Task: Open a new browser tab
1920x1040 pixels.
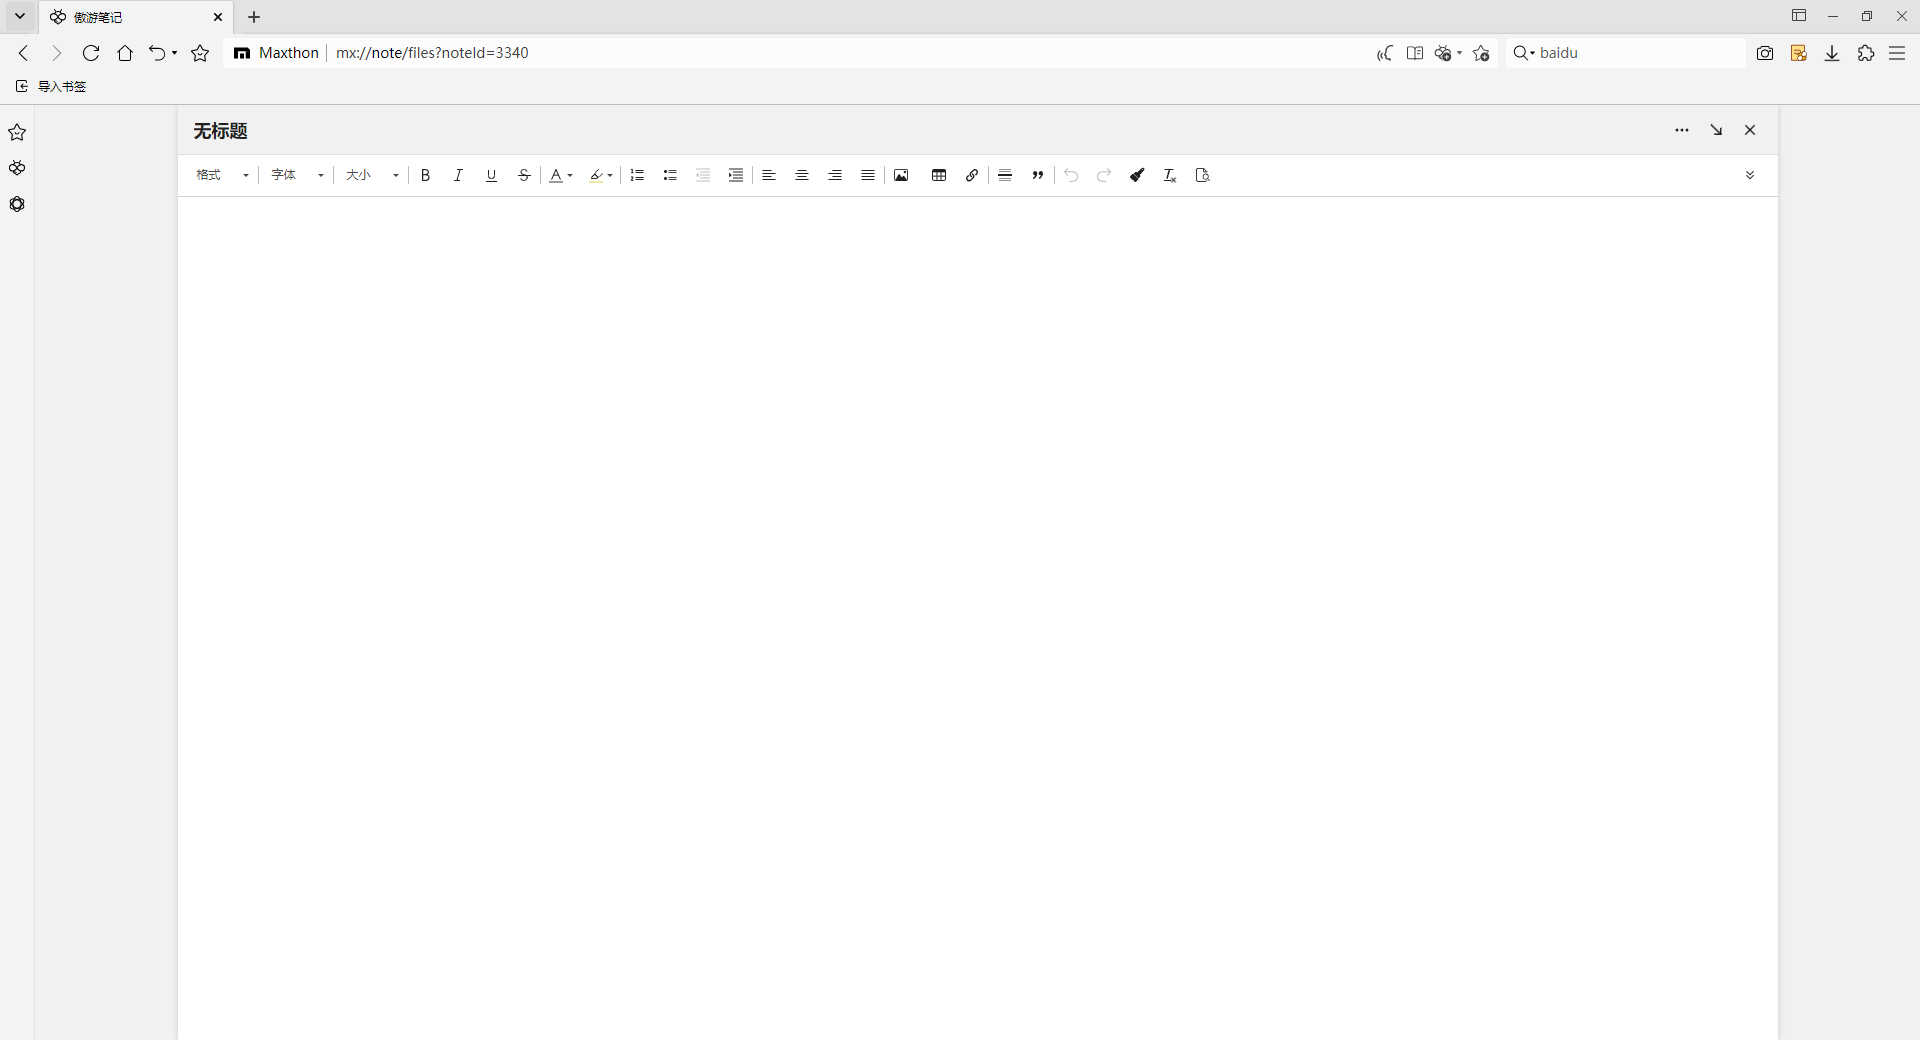Action: (254, 17)
